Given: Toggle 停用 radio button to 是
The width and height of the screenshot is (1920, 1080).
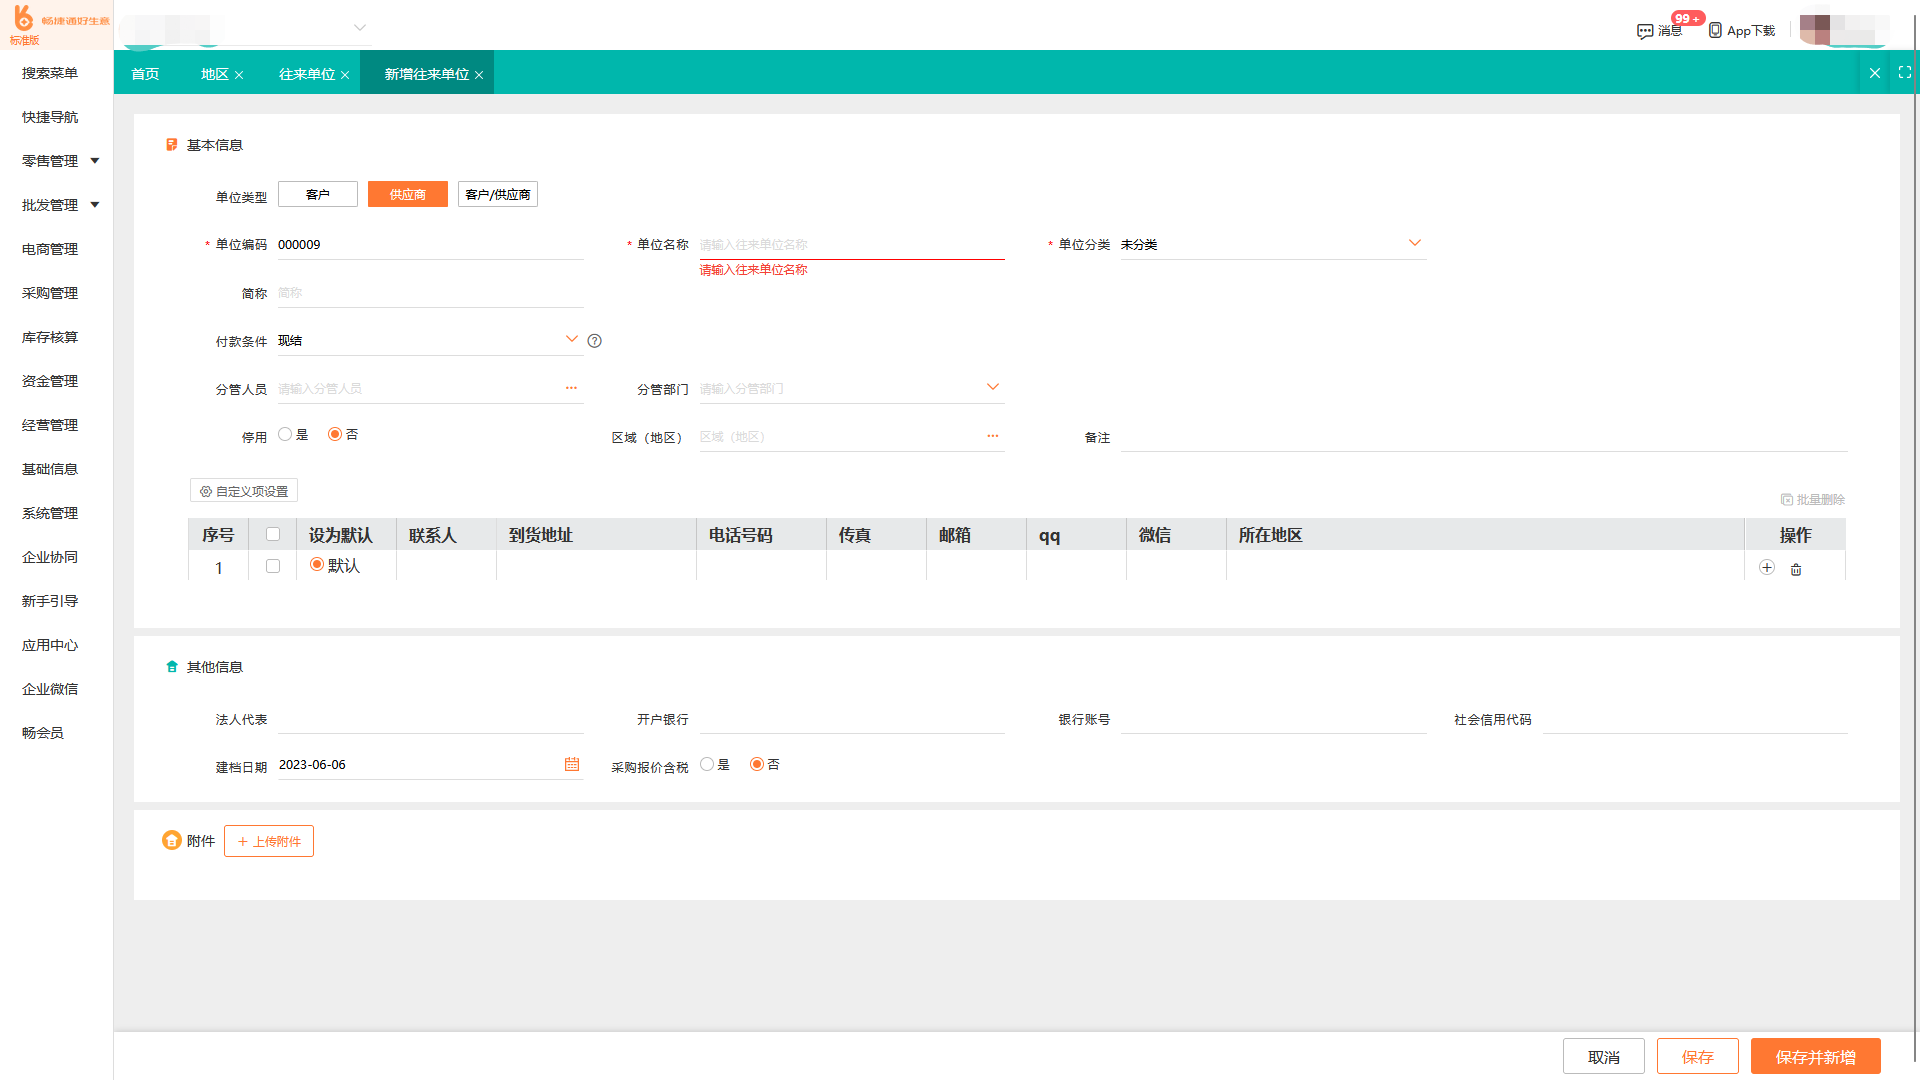Looking at the screenshot, I should pos(287,434).
